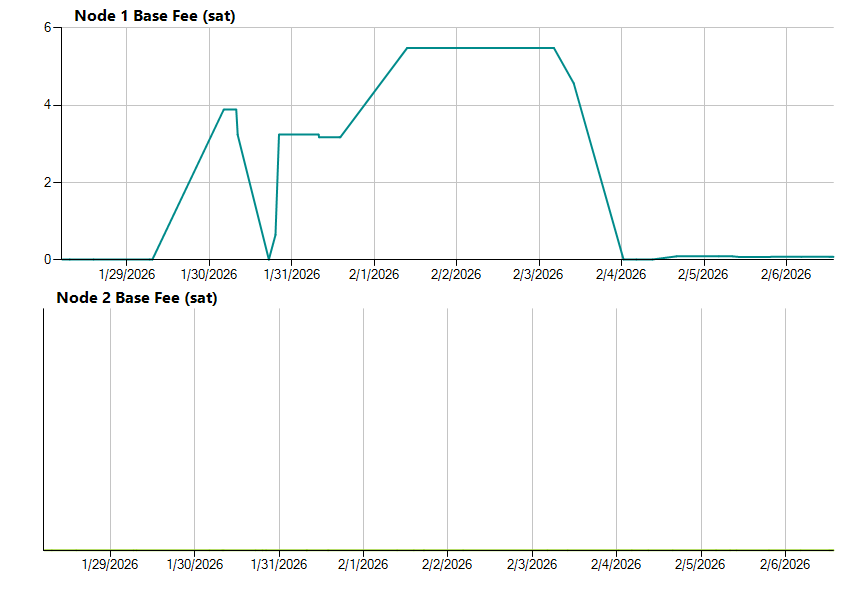Select the 2/5/2026 label on Node 2 axis
Screen dimensions: 860x600
pos(701,564)
